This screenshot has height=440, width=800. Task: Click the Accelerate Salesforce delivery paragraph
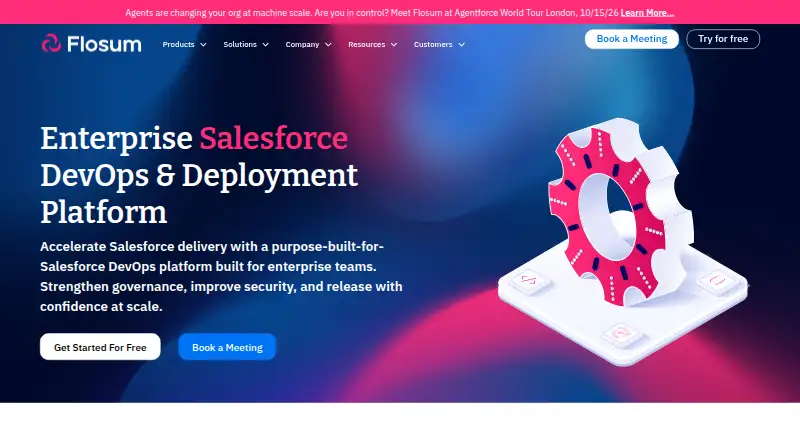pyautogui.click(x=221, y=276)
